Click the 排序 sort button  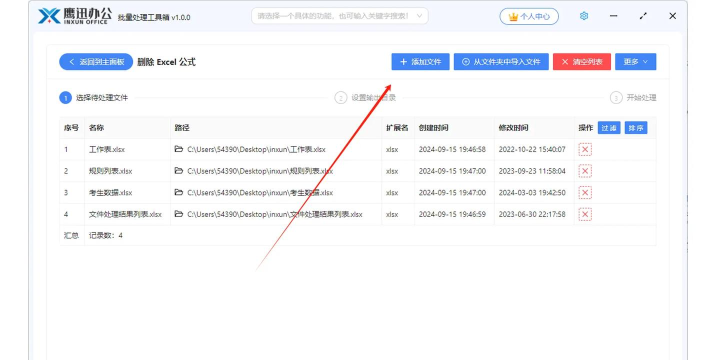coord(636,128)
